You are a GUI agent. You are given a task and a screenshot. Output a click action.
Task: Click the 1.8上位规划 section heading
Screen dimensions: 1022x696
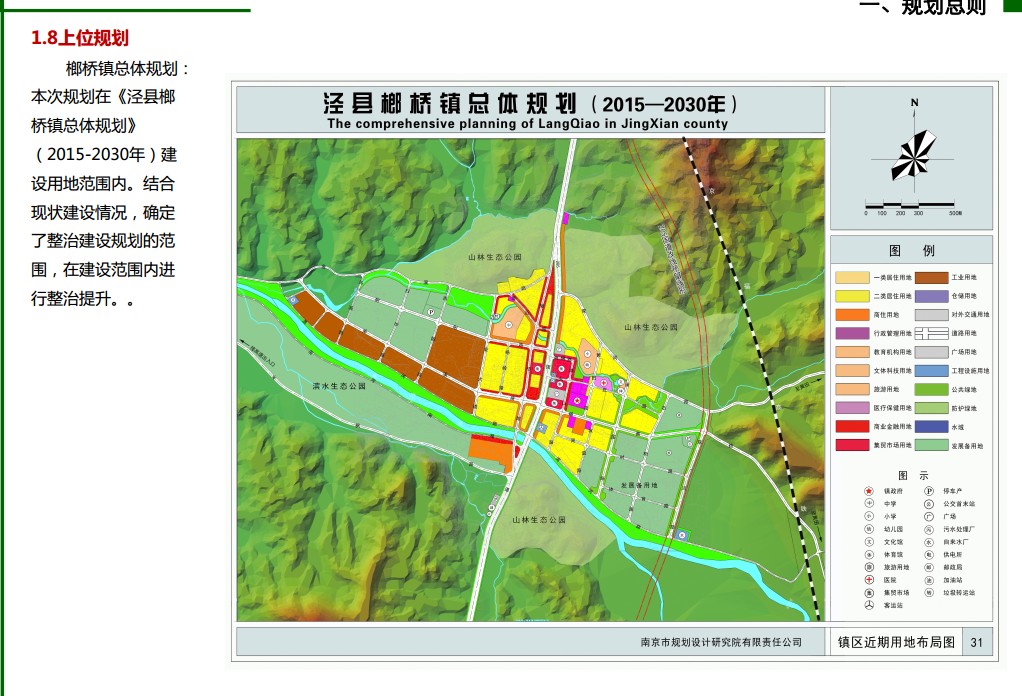(80, 39)
